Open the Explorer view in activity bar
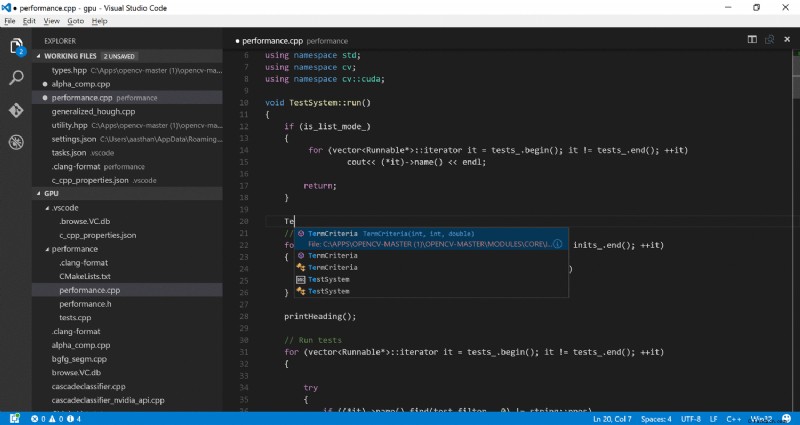The height and width of the screenshot is (425, 800). (x=16, y=47)
